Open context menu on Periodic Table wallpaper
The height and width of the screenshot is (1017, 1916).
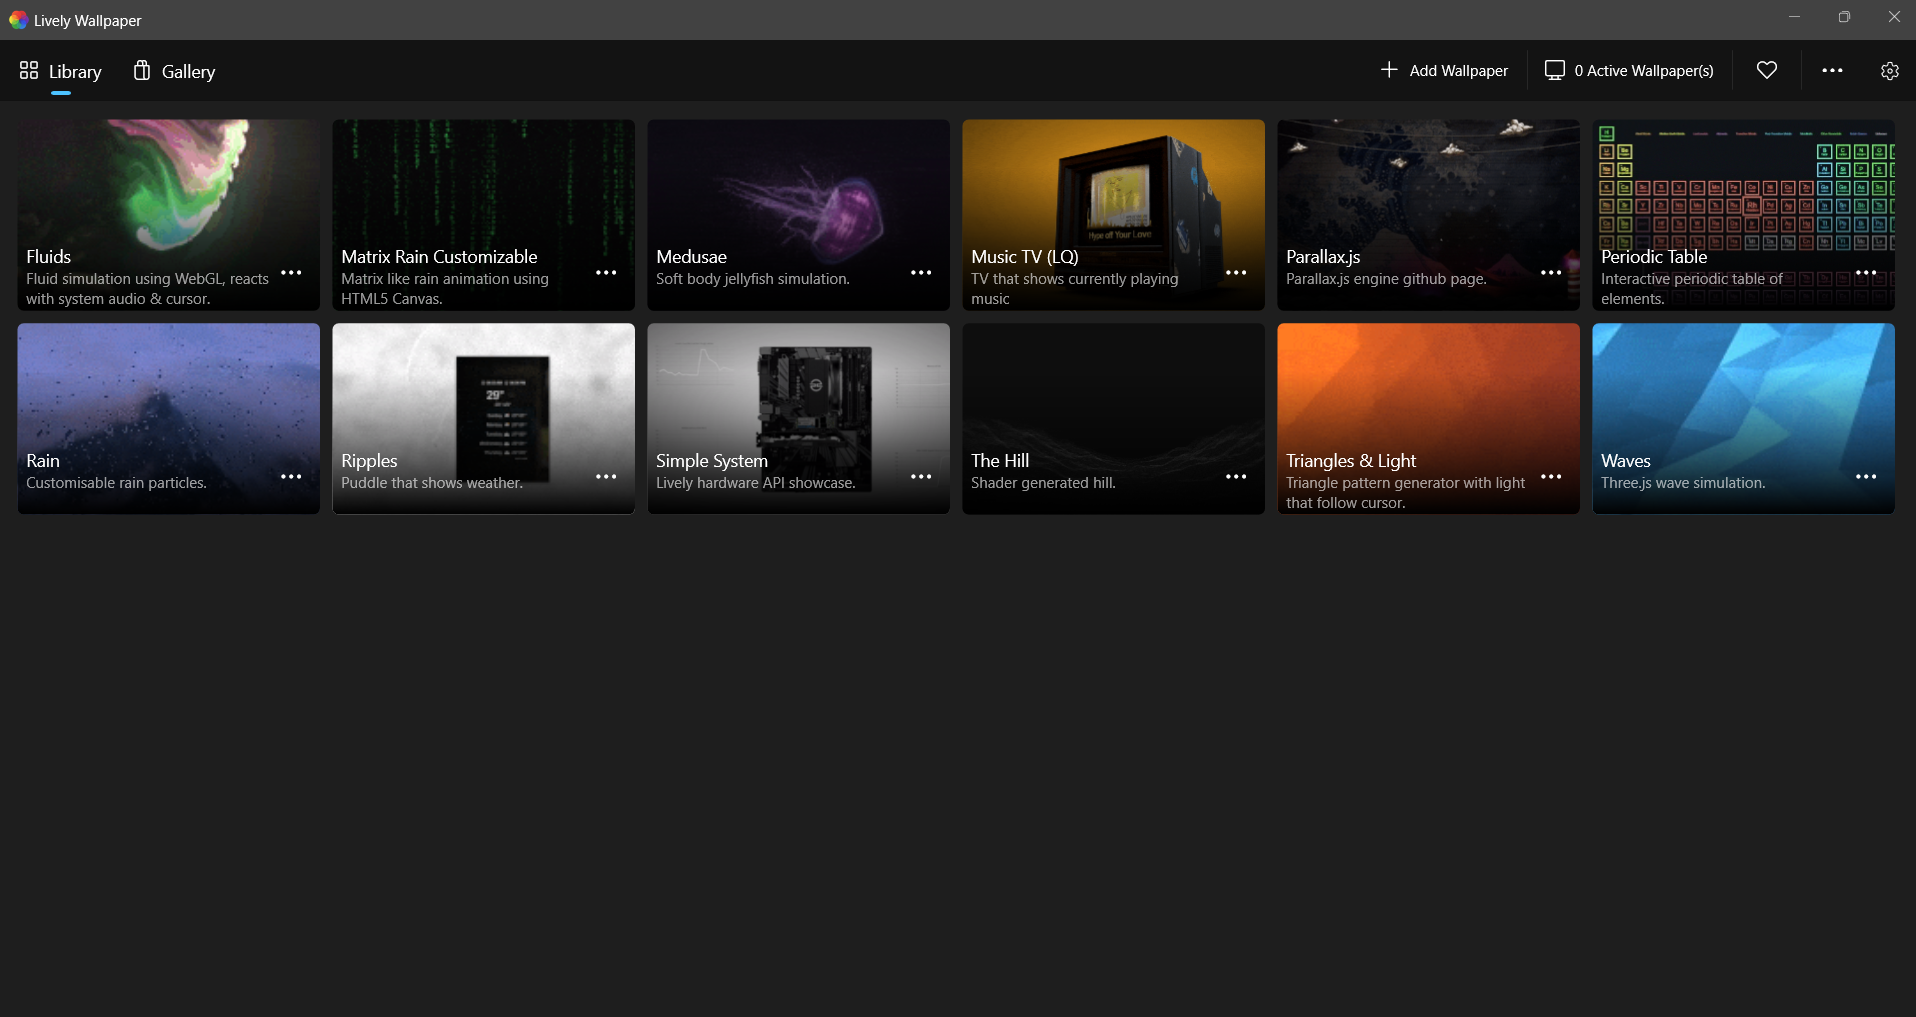(x=1866, y=273)
